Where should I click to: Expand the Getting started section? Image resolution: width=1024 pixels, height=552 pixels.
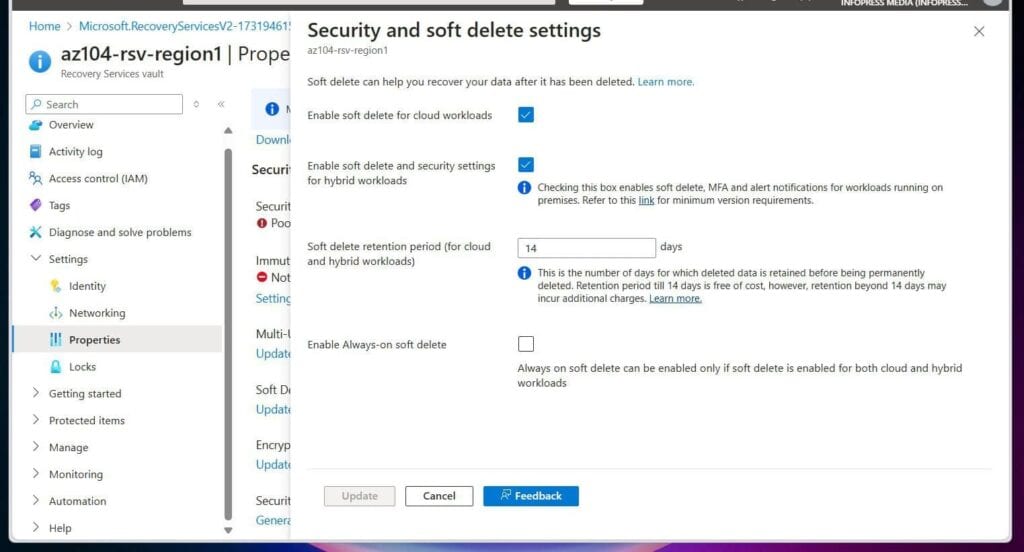(x=35, y=393)
